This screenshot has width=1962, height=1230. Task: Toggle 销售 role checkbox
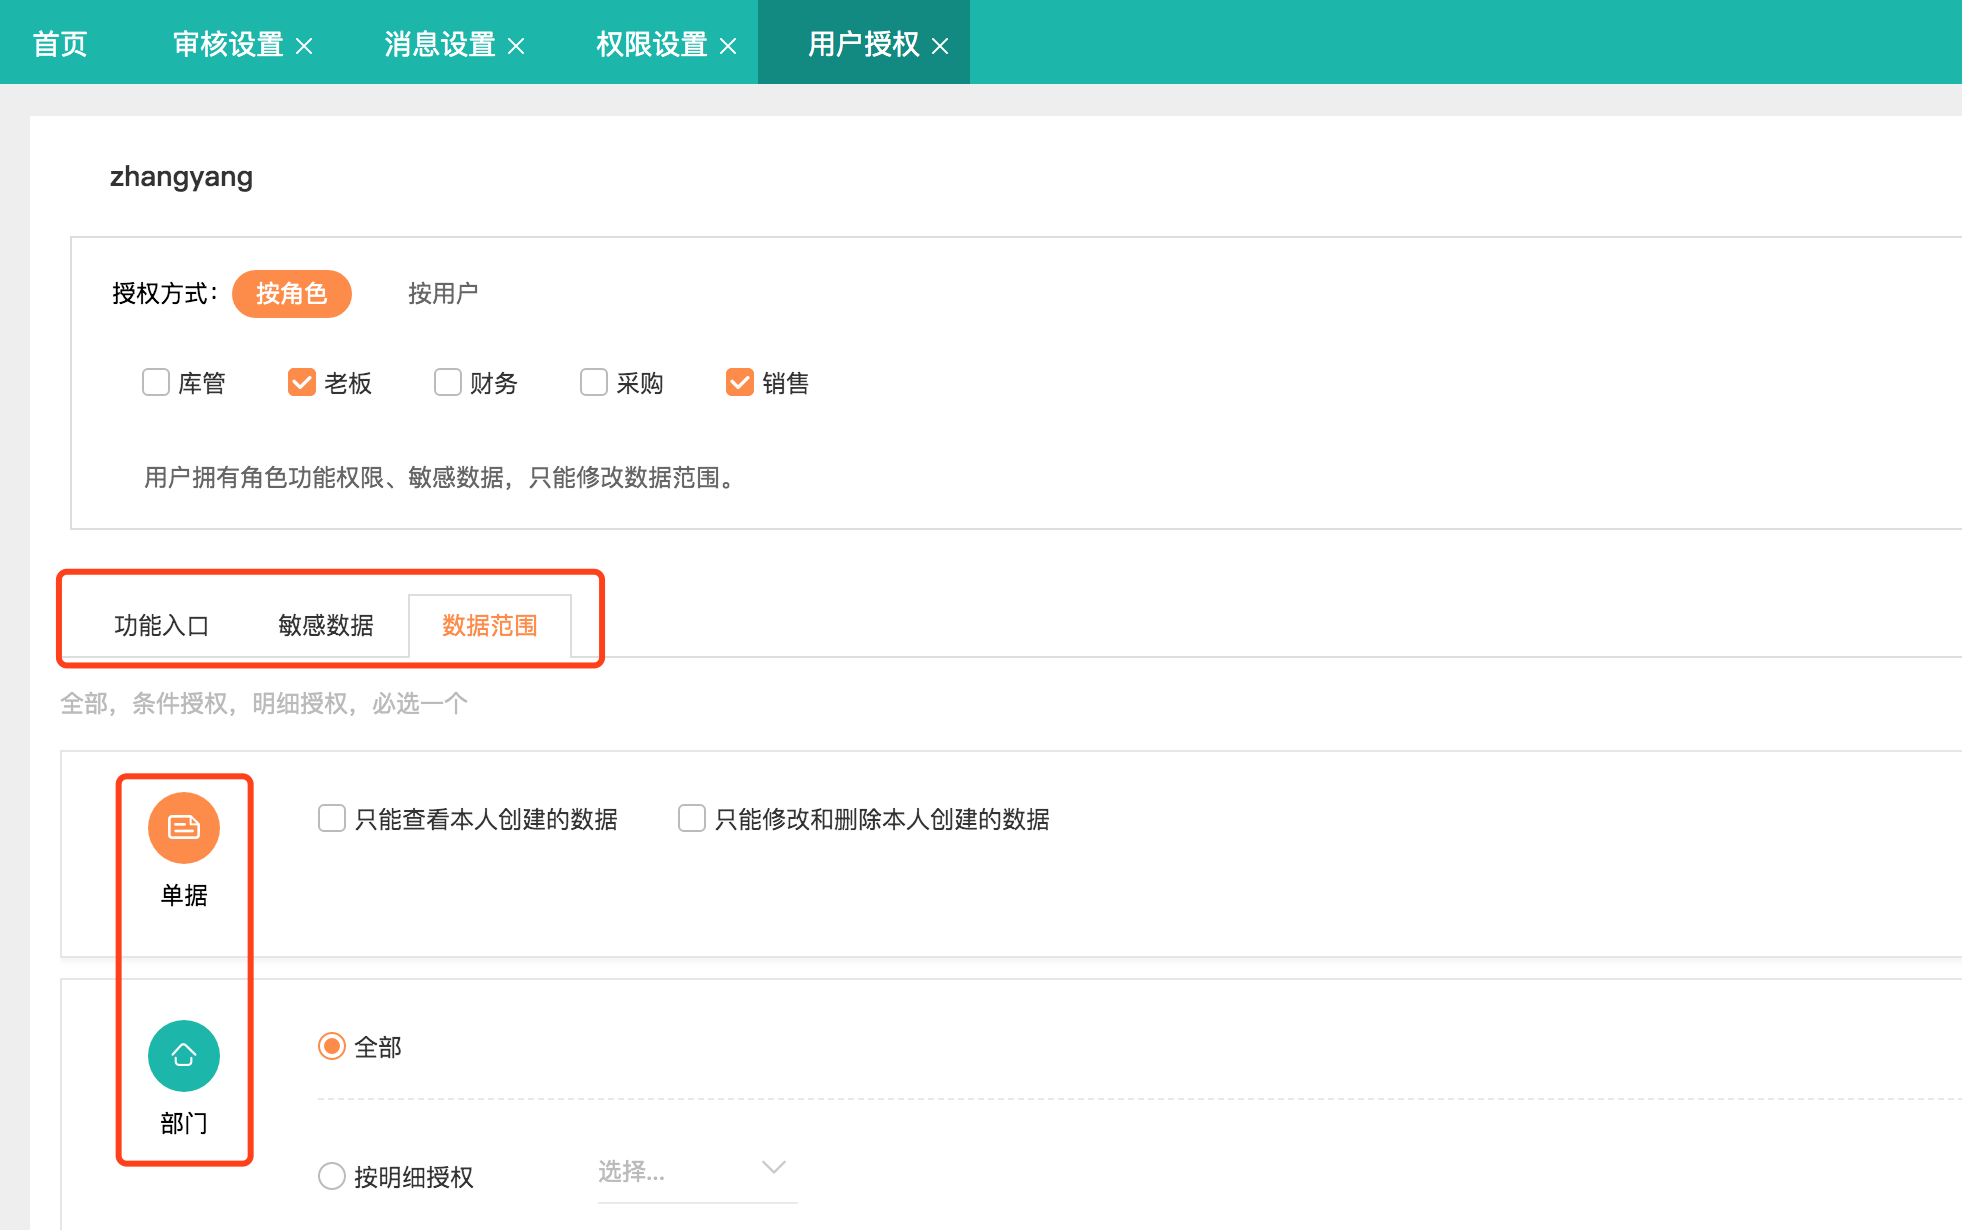pyautogui.click(x=738, y=380)
